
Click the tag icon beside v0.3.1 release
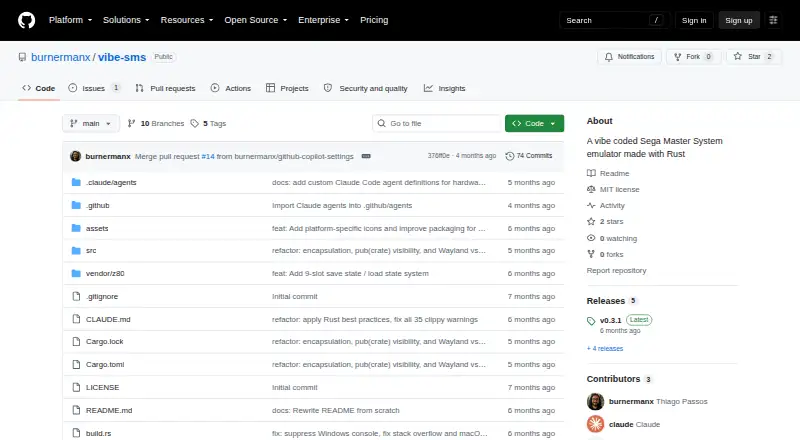pyautogui.click(x=591, y=321)
